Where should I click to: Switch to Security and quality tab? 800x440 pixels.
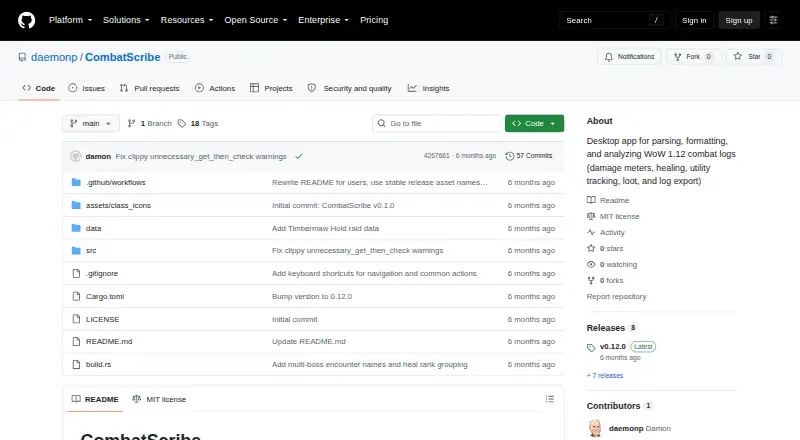click(349, 88)
